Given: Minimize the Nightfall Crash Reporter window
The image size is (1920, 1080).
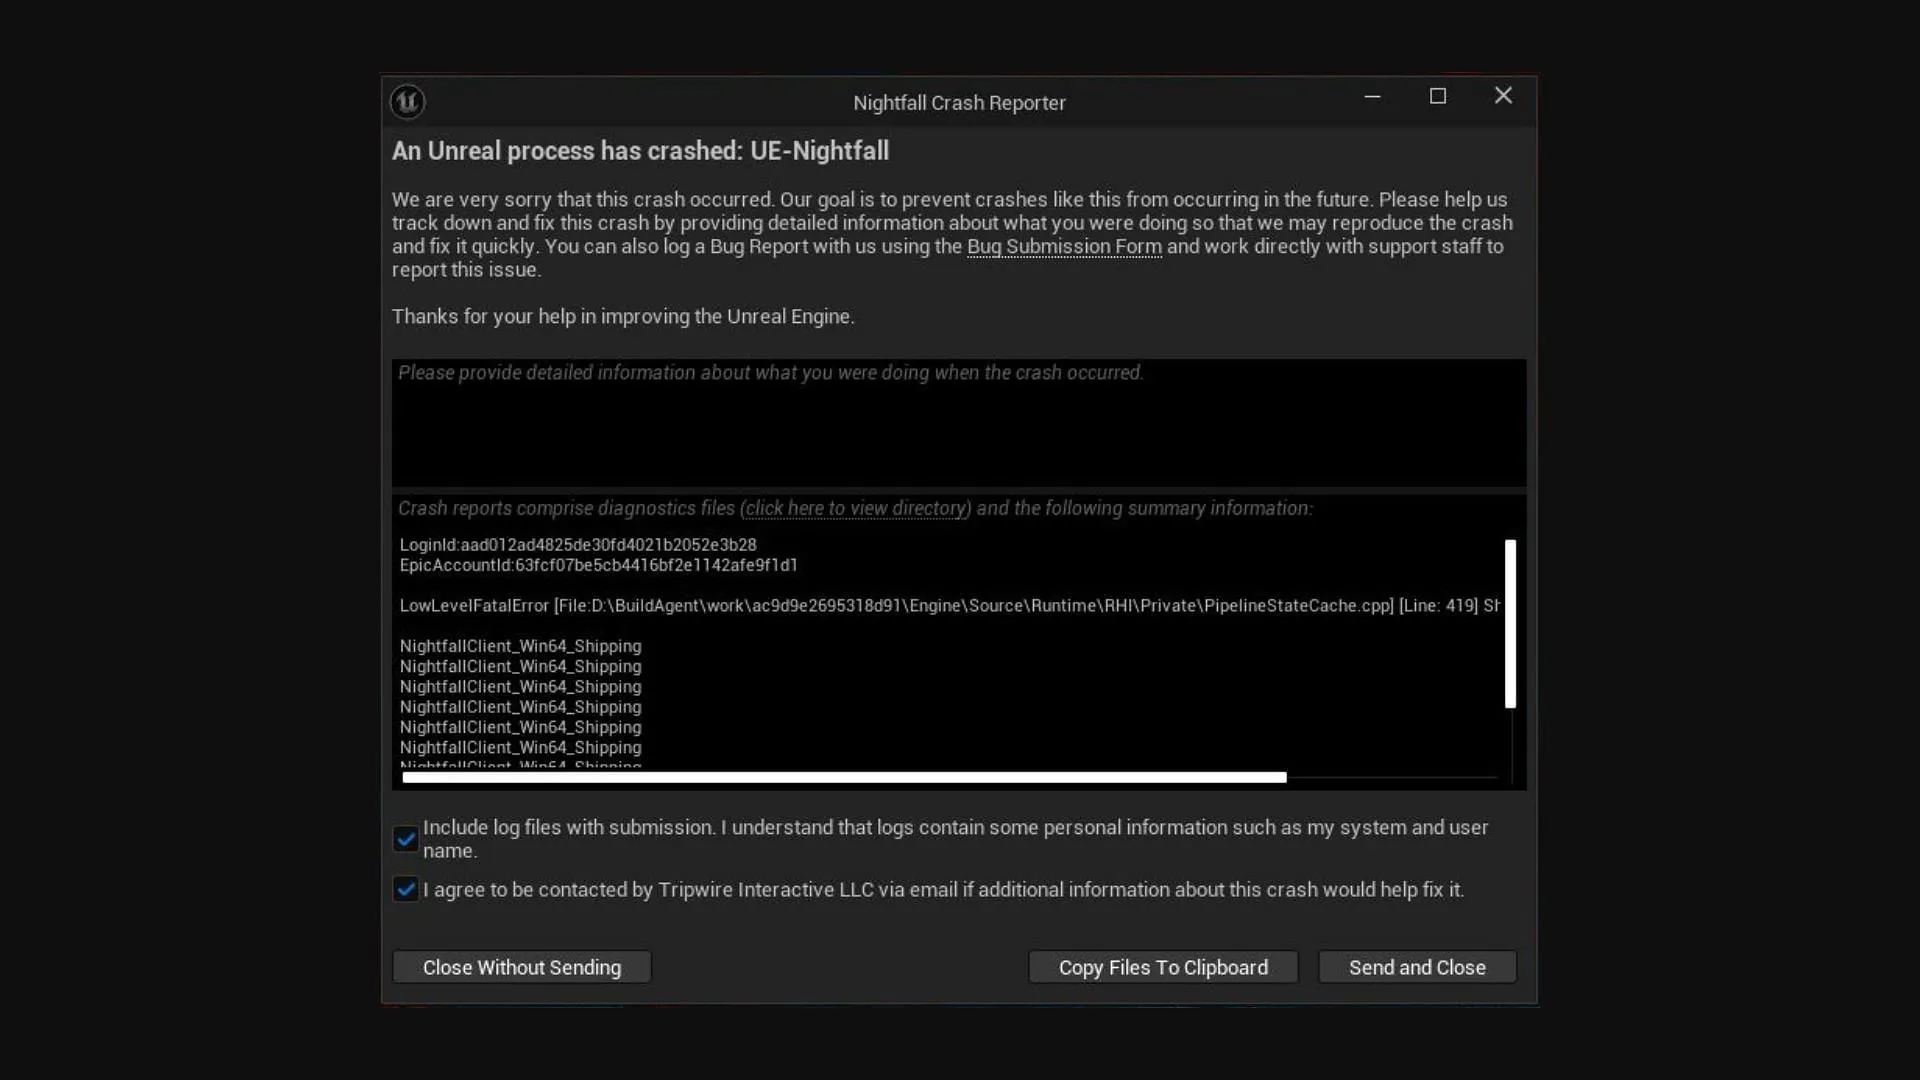Looking at the screenshot, I should 1372,96.
